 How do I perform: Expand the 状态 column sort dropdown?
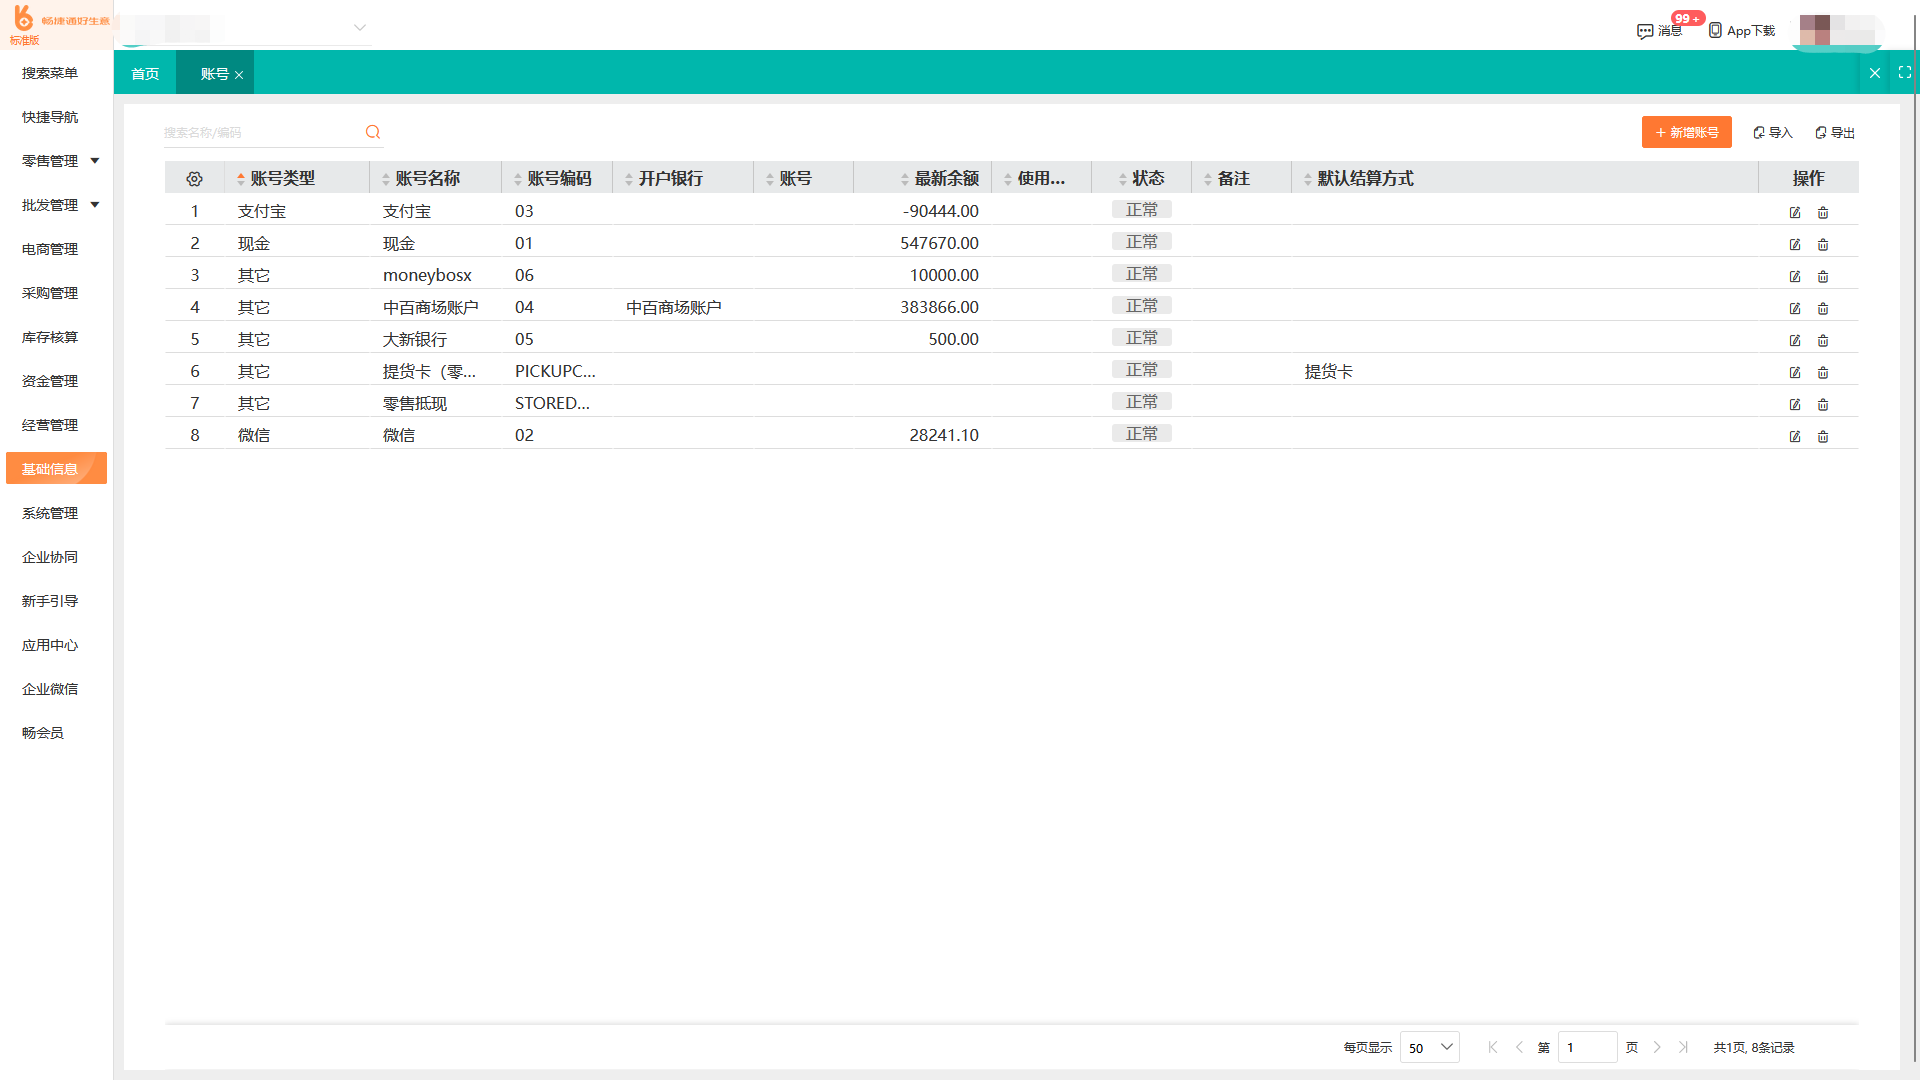click(x=1120, y=178)
